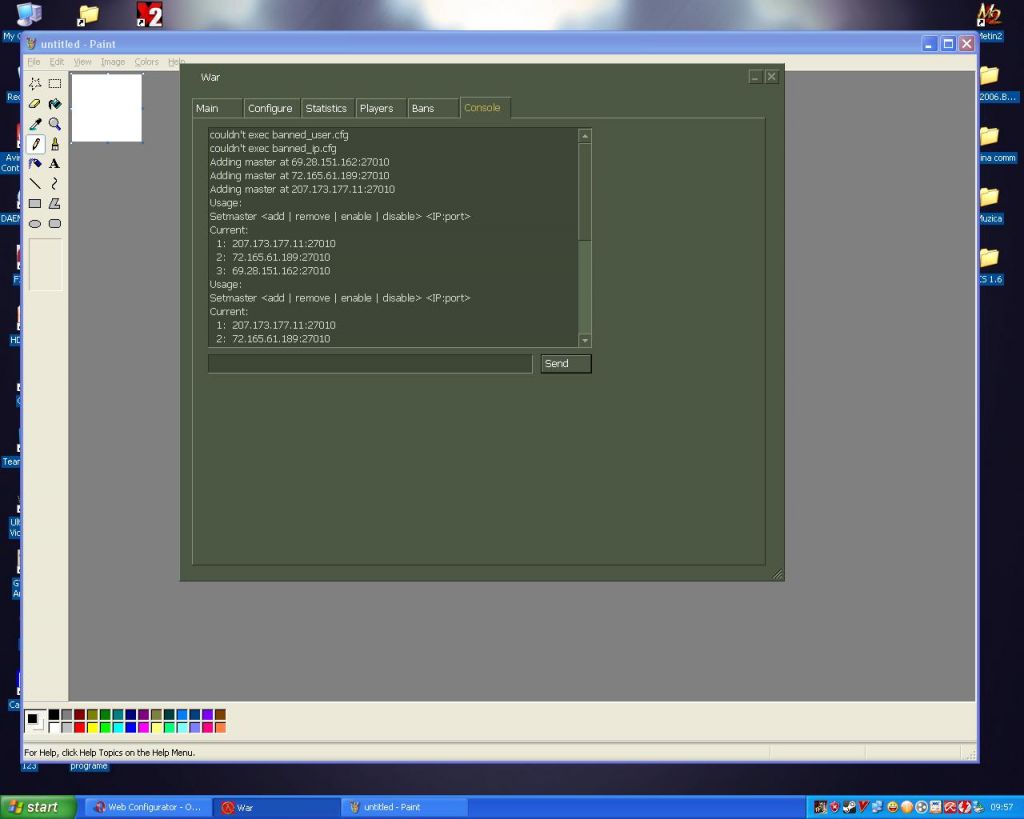The image size is (1024, 819).
Task: Select the Ellipse shape tool
Action: point(35,224)
